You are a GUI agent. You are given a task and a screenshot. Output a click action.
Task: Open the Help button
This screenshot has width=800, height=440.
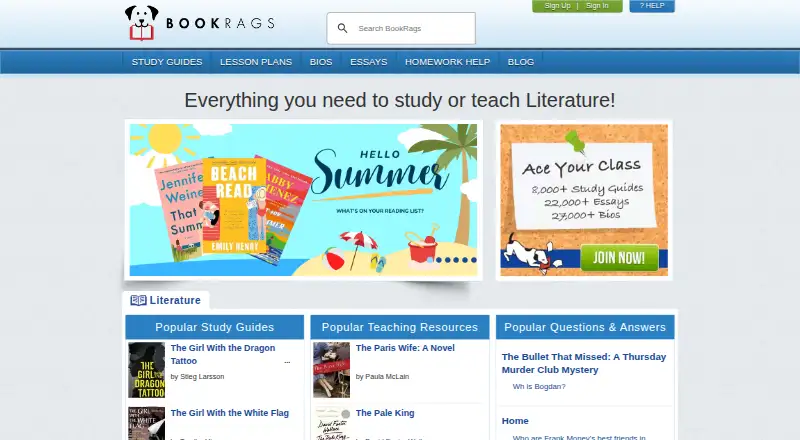coord(652,6)
